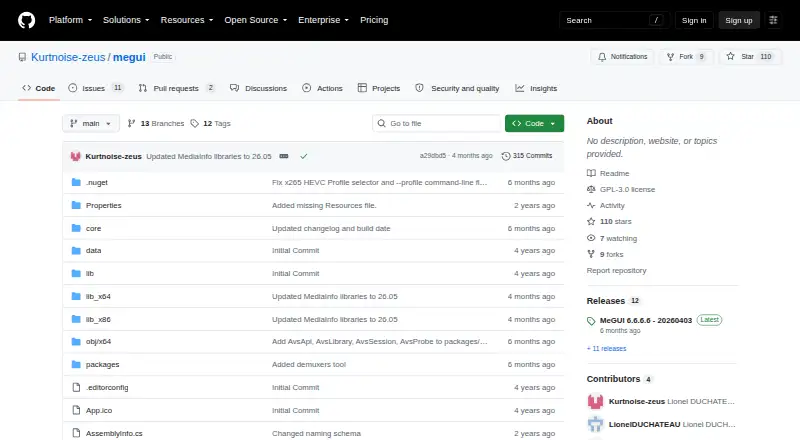This screenshot has width=800, height=440.
Task: View the 7 watching link
Action: click(x=612, y=238)
